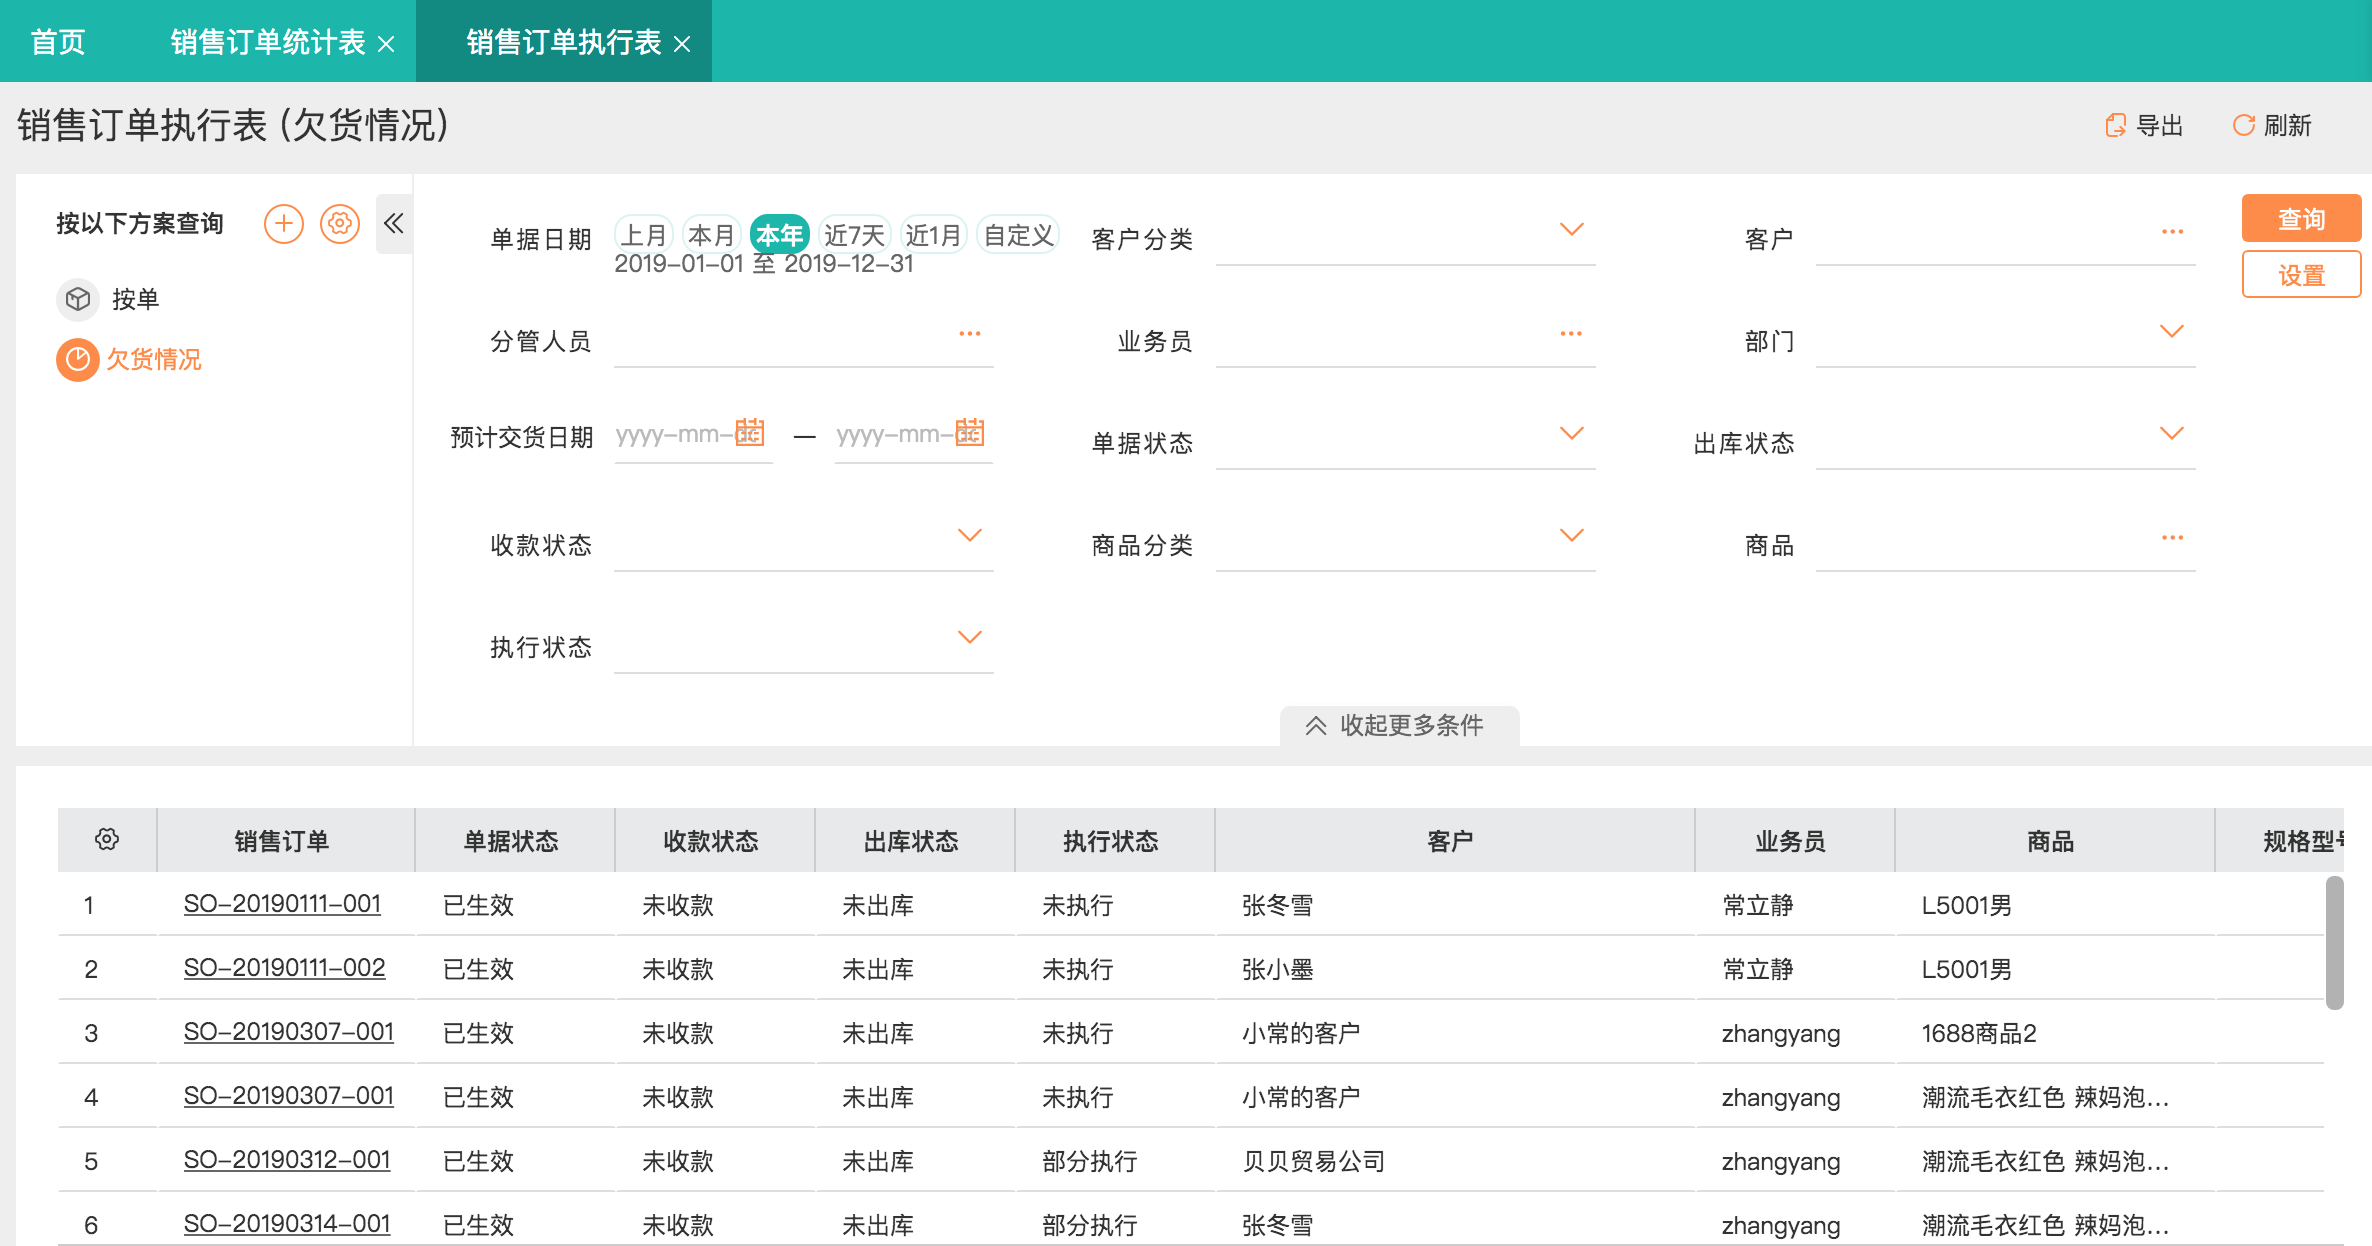Screen dimensions: 2372x1246
Task: Expand the 收起更多条件 expander
Action: point(1396,723)
